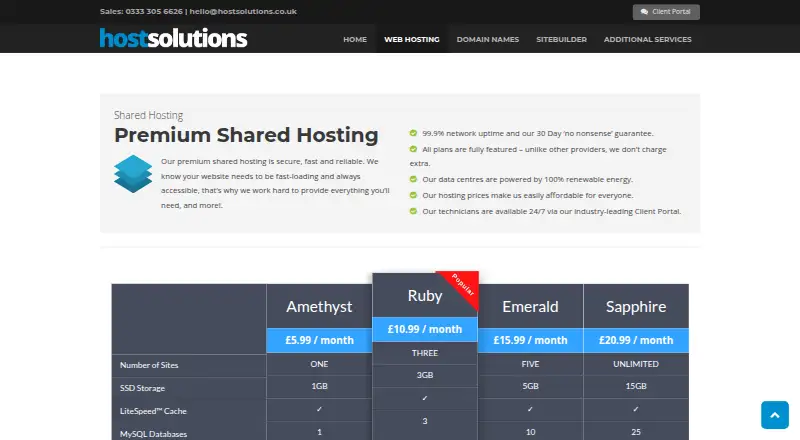
Task: Click the Amethyst plan heading
Action: [x=319, y=307]
